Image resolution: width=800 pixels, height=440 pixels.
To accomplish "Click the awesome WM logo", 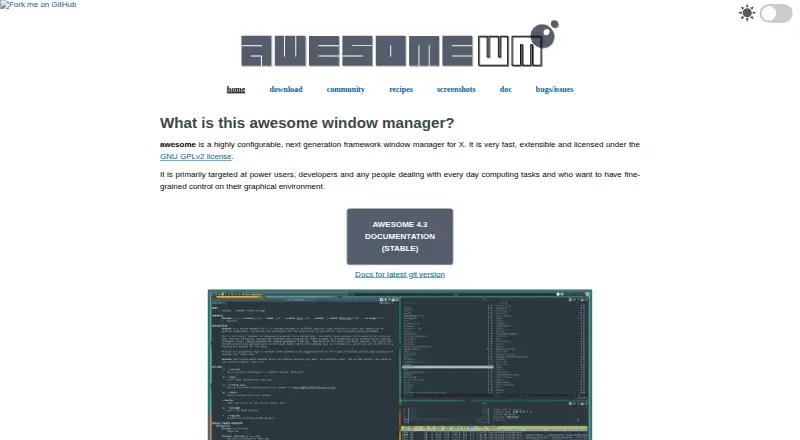I will tap(399, 44).
